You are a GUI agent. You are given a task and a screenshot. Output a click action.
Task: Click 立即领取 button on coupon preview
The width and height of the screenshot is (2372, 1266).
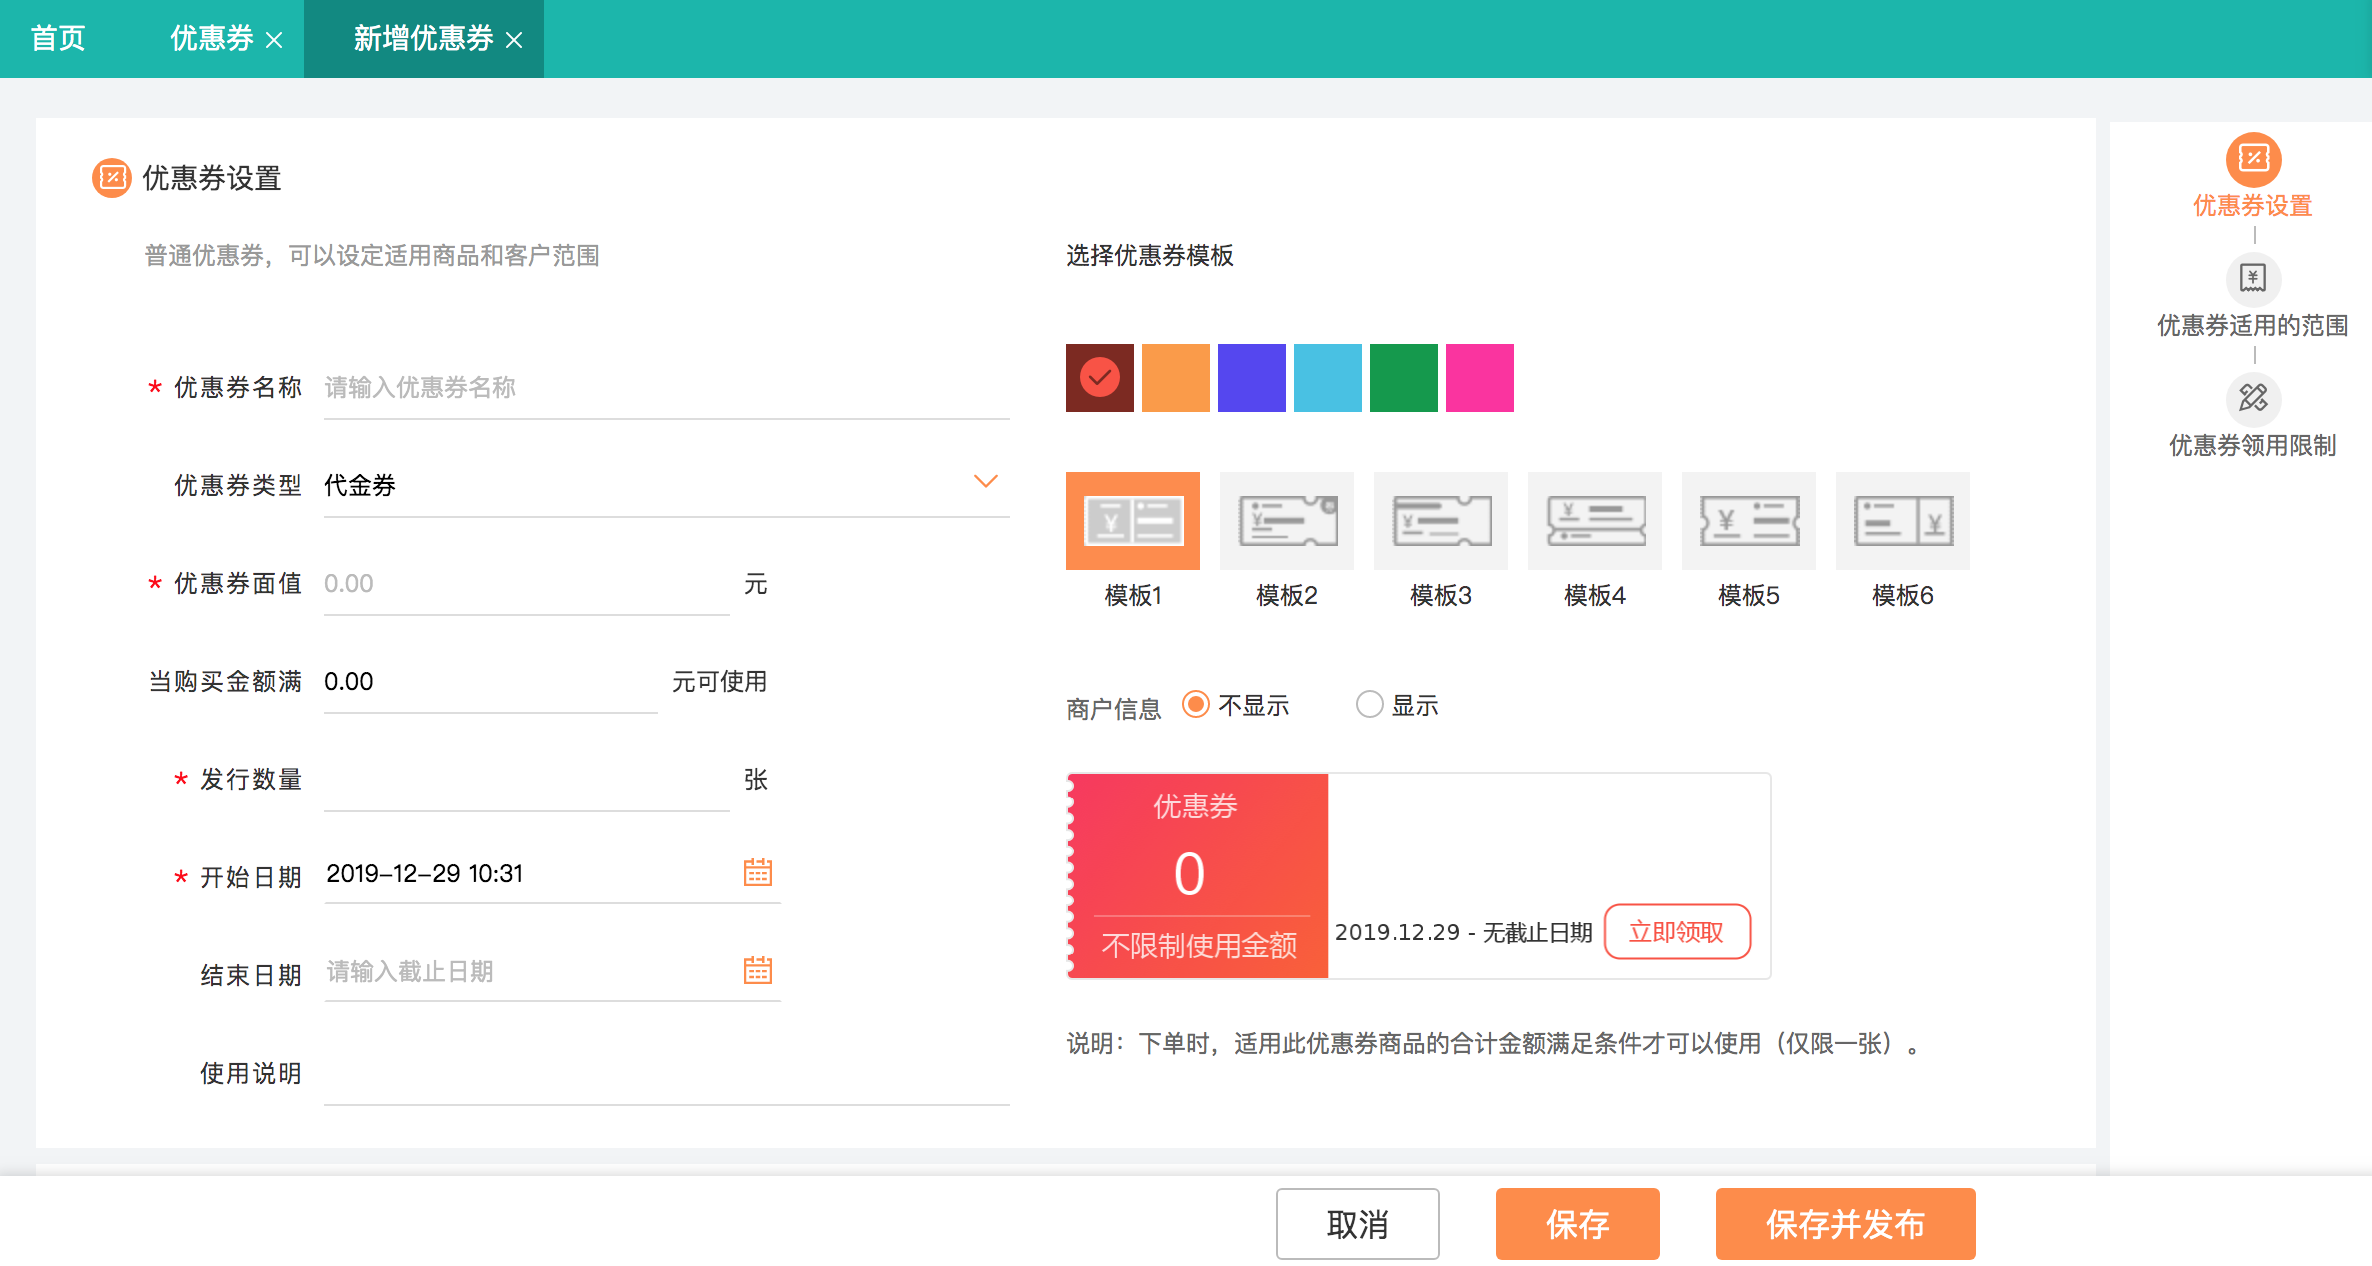1677,932
